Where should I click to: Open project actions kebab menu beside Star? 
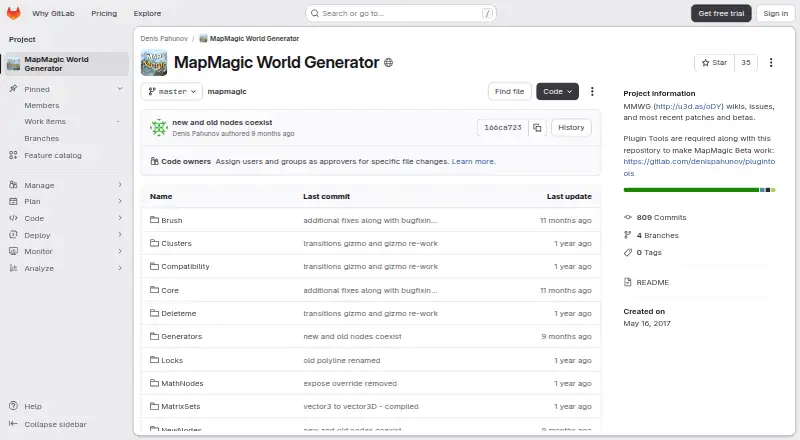click(x=771, y=62)
